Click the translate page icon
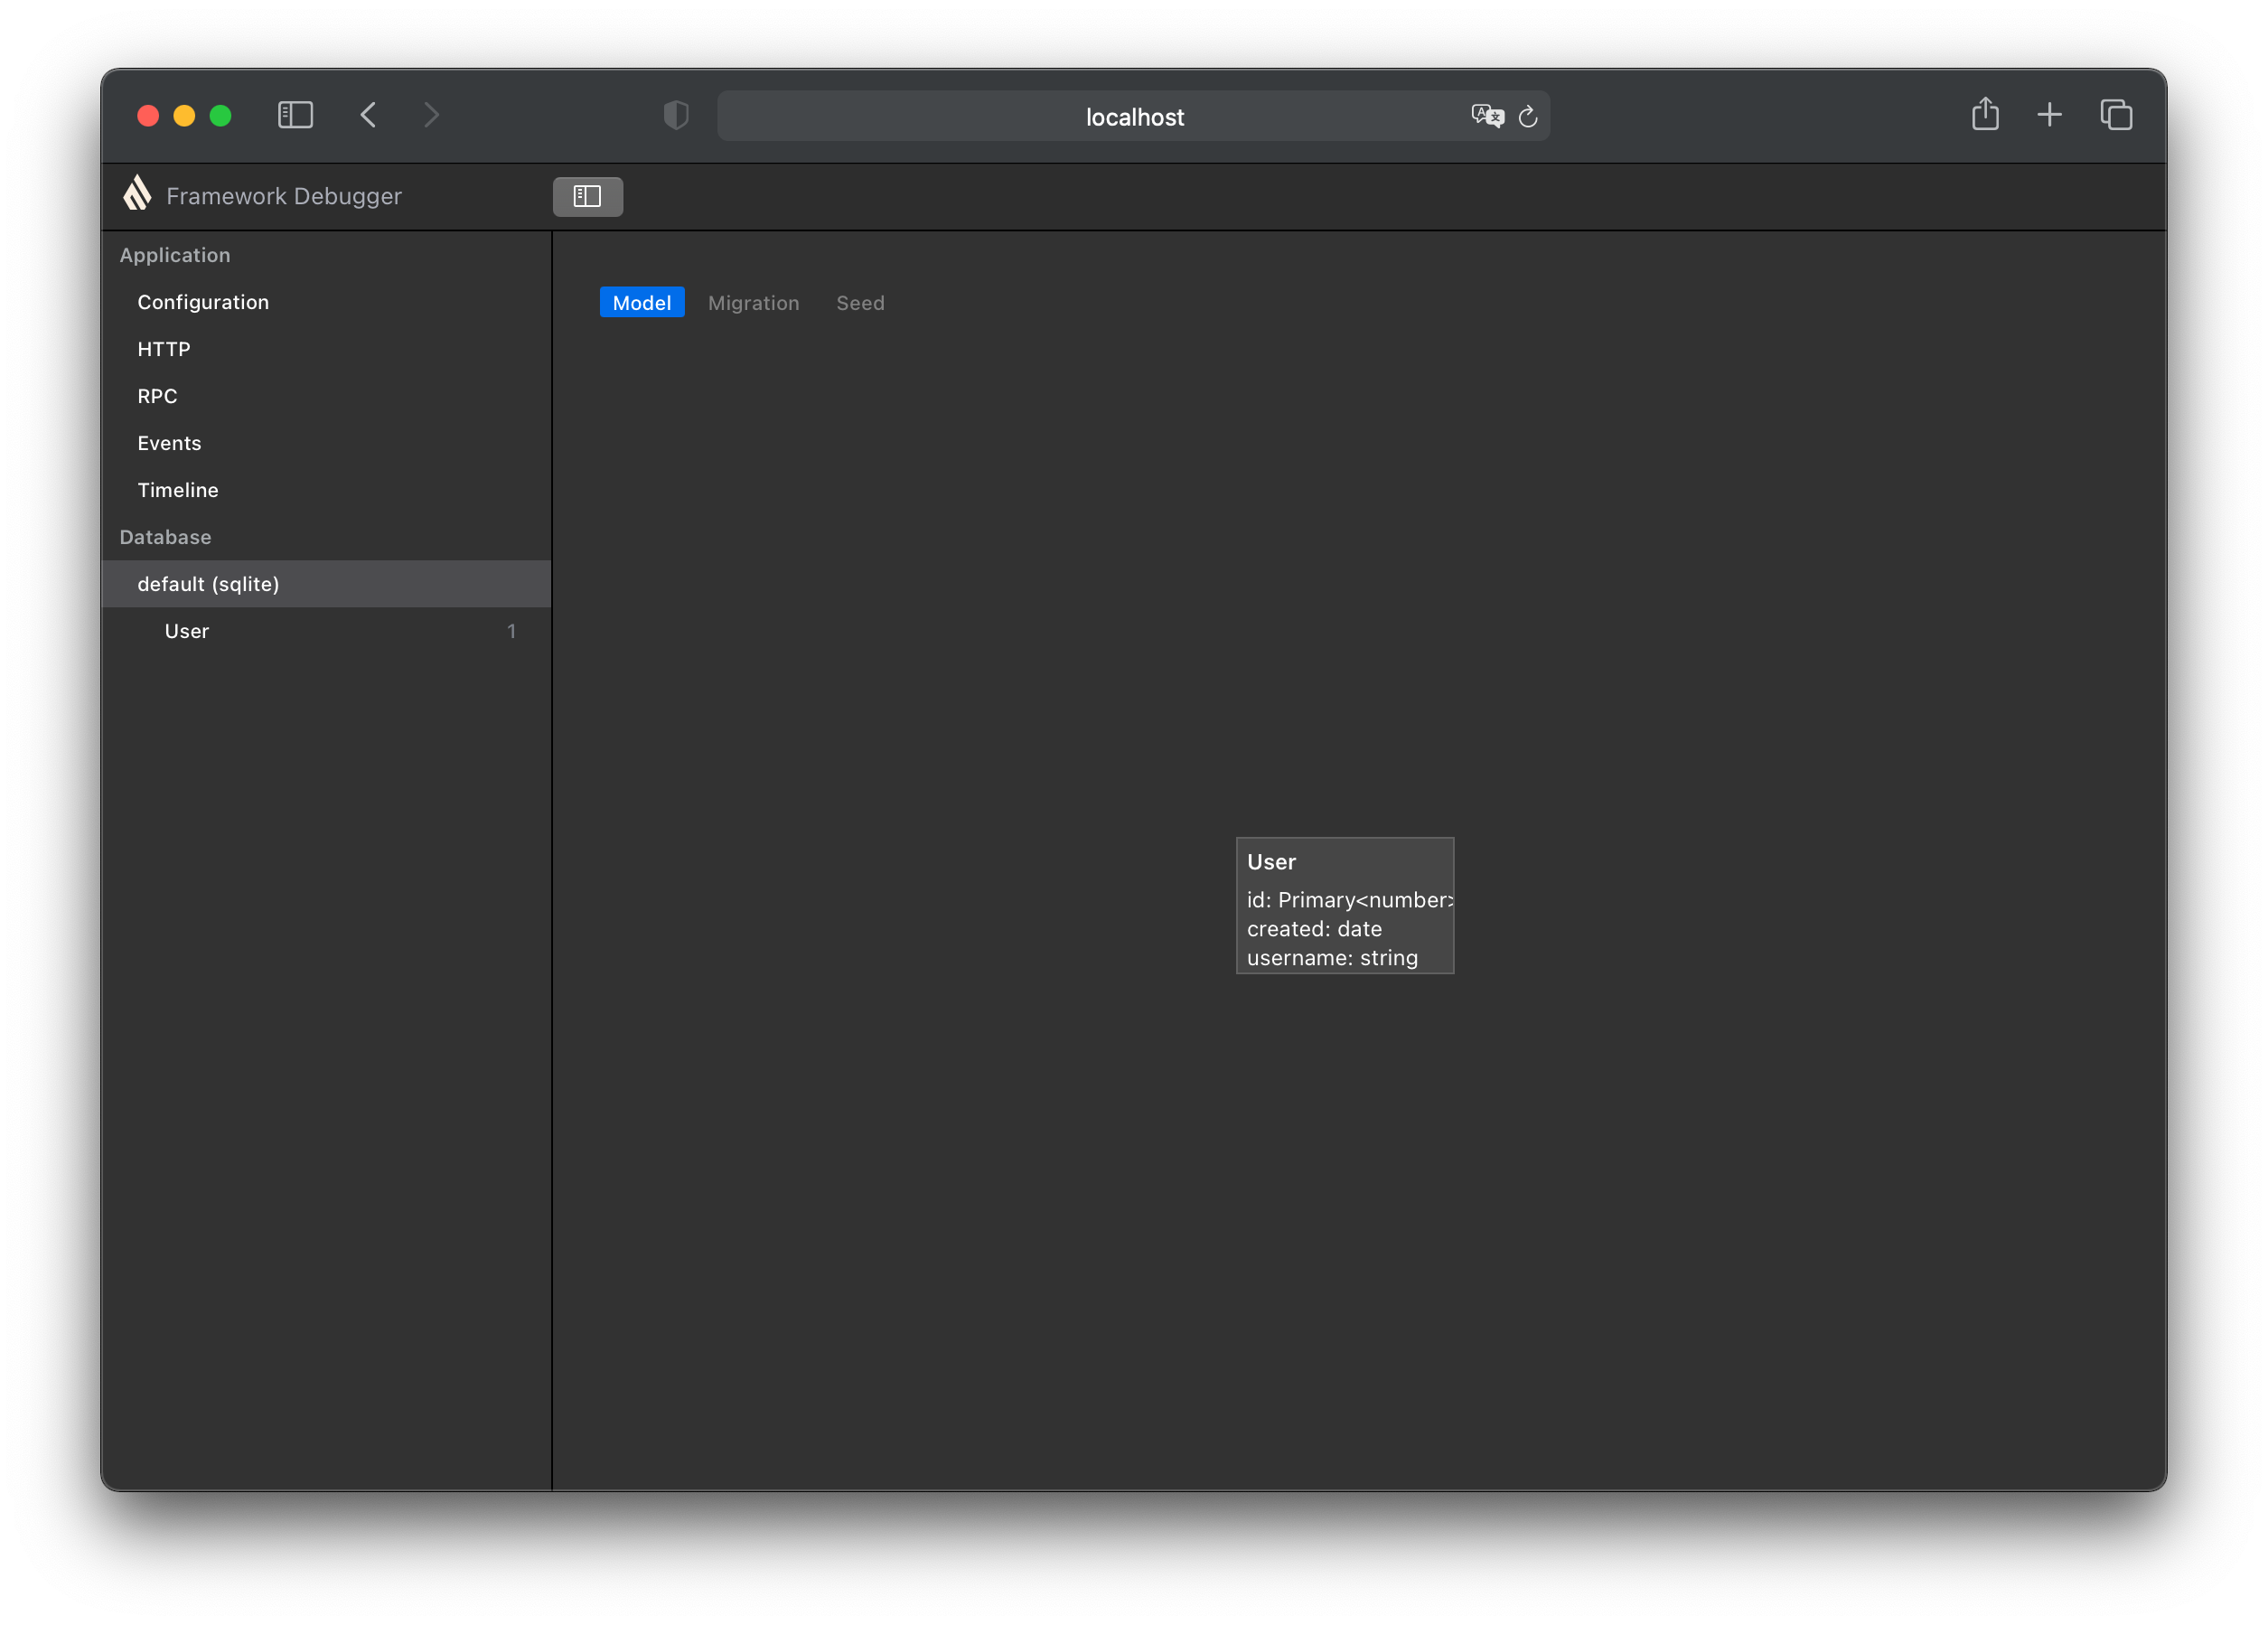This screenshot has height=1625, width=2268. pos(1486,116)
